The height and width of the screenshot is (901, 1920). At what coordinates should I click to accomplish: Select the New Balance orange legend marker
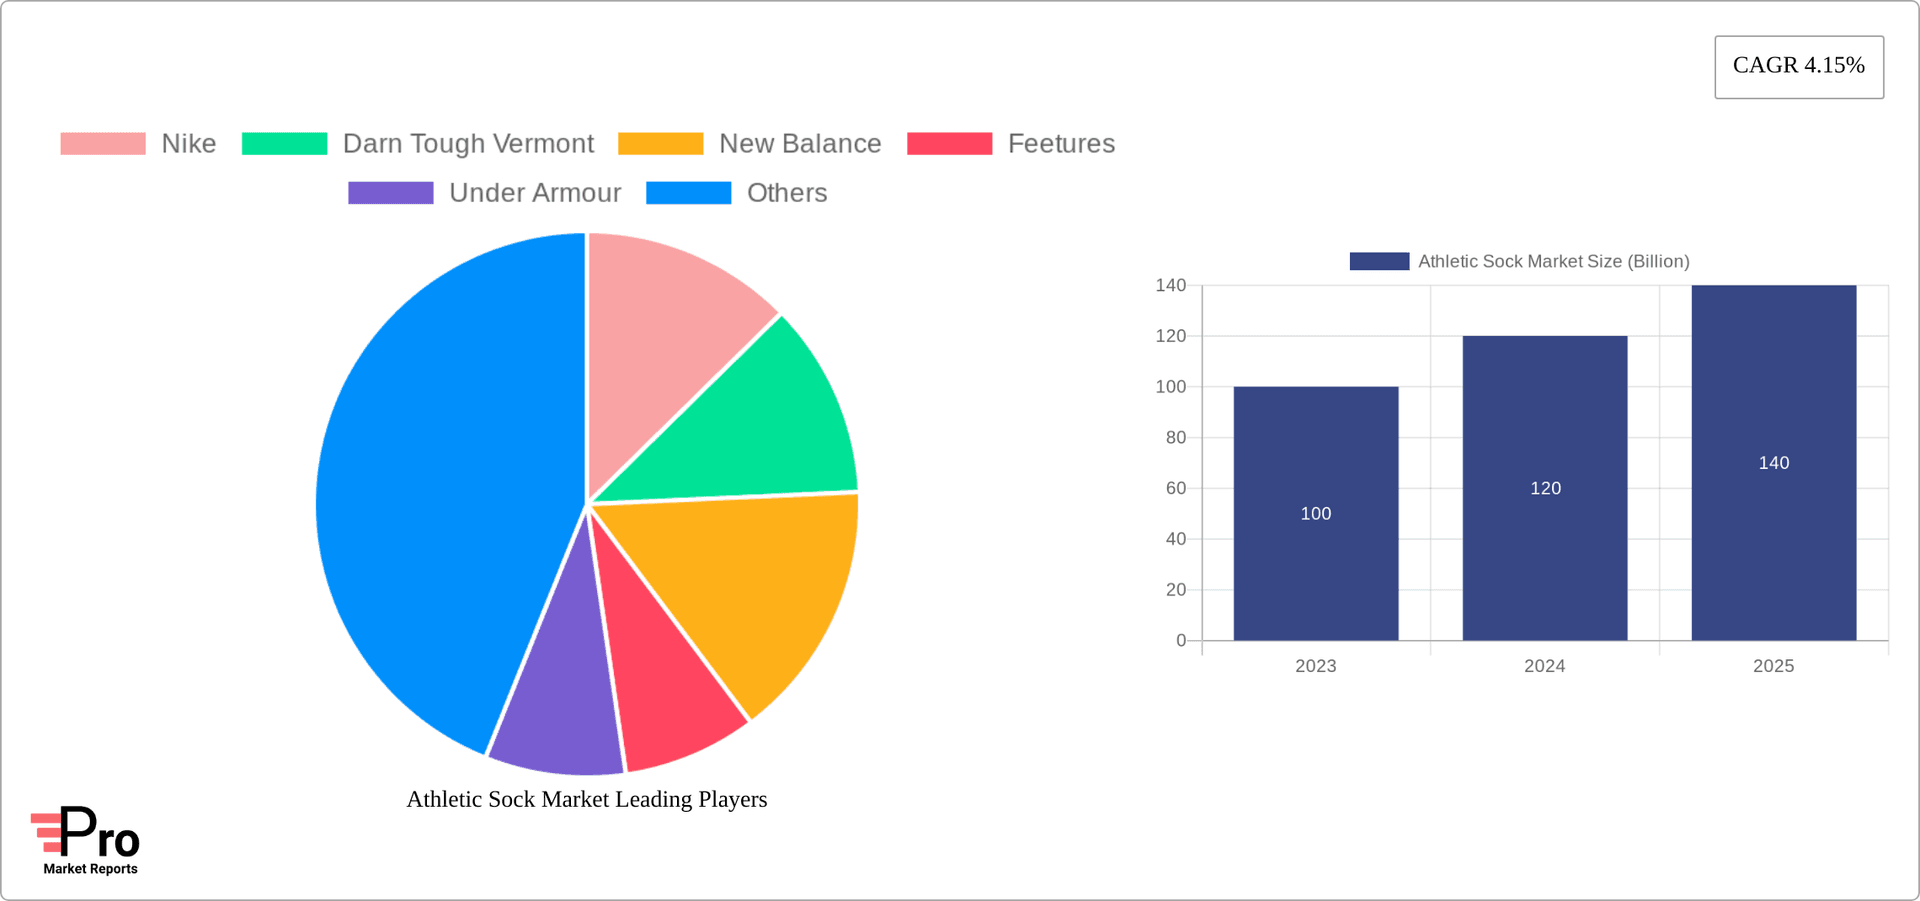tap(660, 143)
